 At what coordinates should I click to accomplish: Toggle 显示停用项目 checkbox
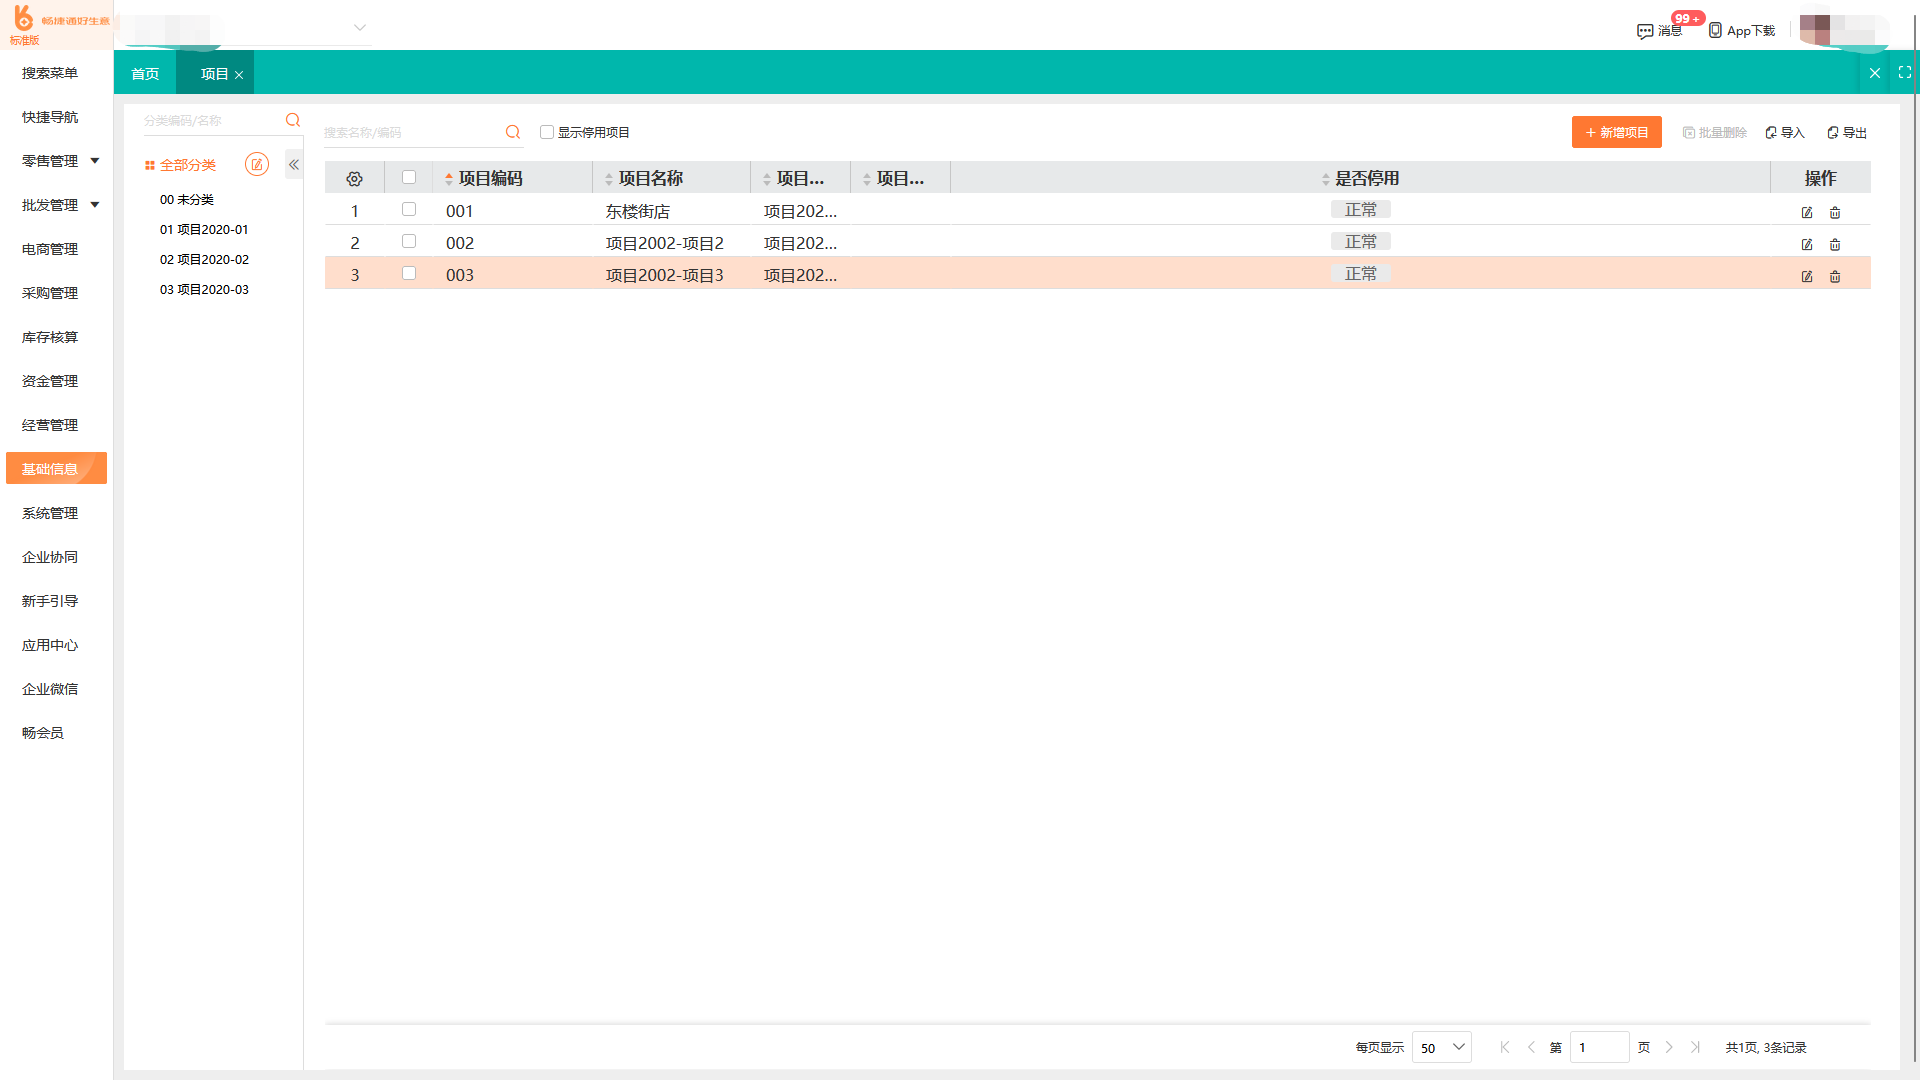546,132
